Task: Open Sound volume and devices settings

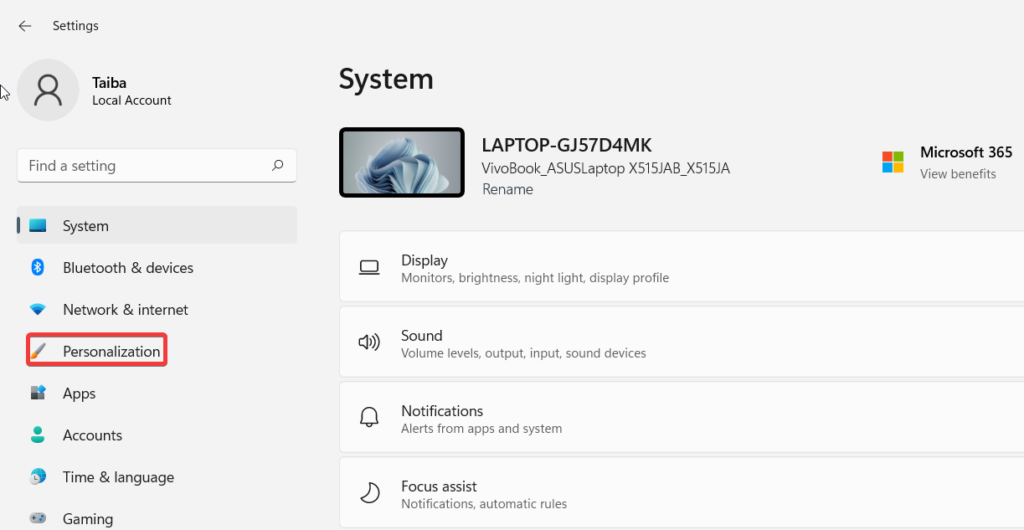Action: [x=682, y=343]
